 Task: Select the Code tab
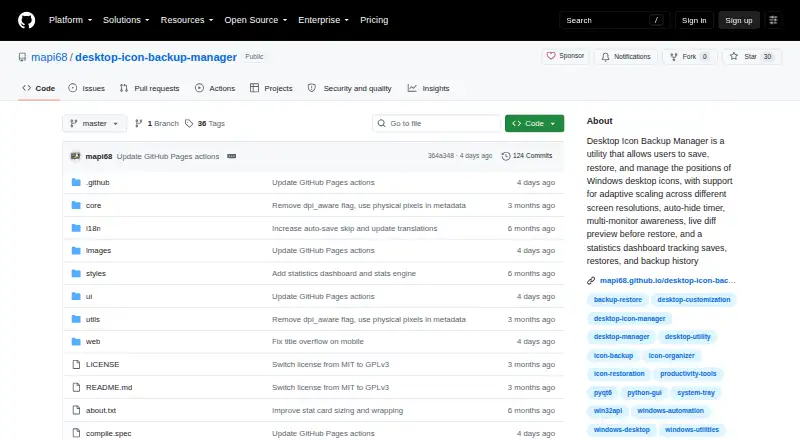[x=39, y=88]
